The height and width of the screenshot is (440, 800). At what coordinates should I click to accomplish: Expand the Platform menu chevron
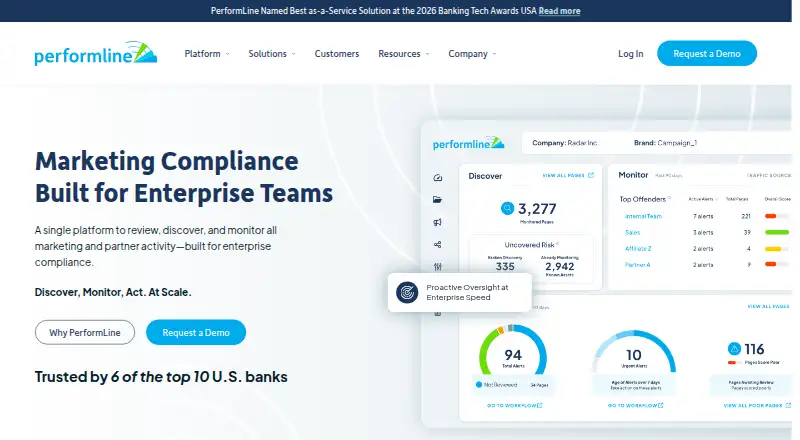(228, 54)
